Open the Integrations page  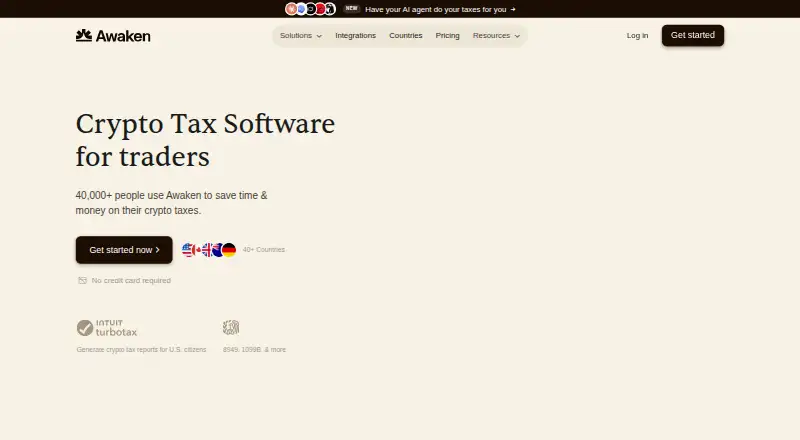pos(356,36)
